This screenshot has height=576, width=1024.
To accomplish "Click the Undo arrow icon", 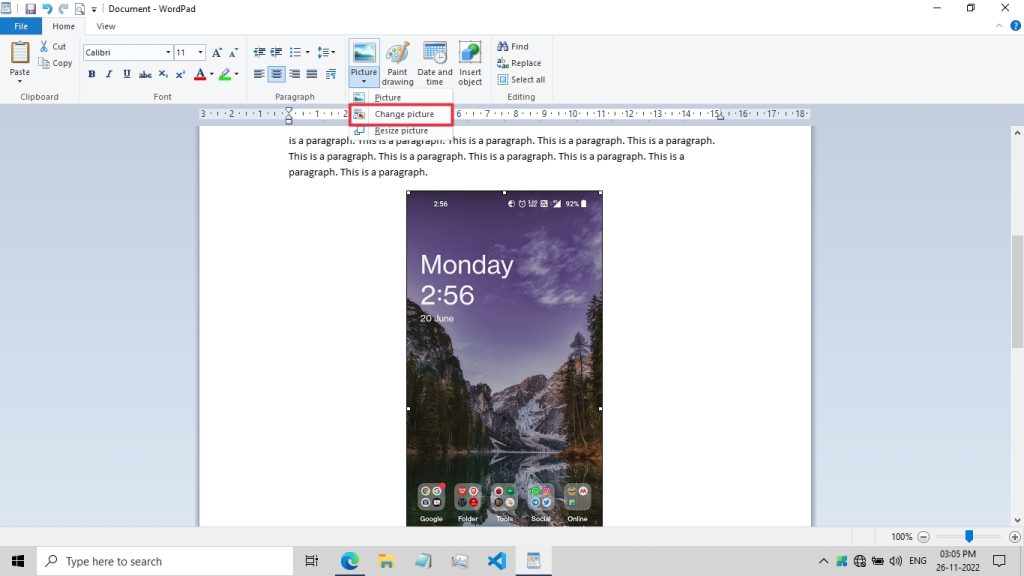I will tap(47, 9).
